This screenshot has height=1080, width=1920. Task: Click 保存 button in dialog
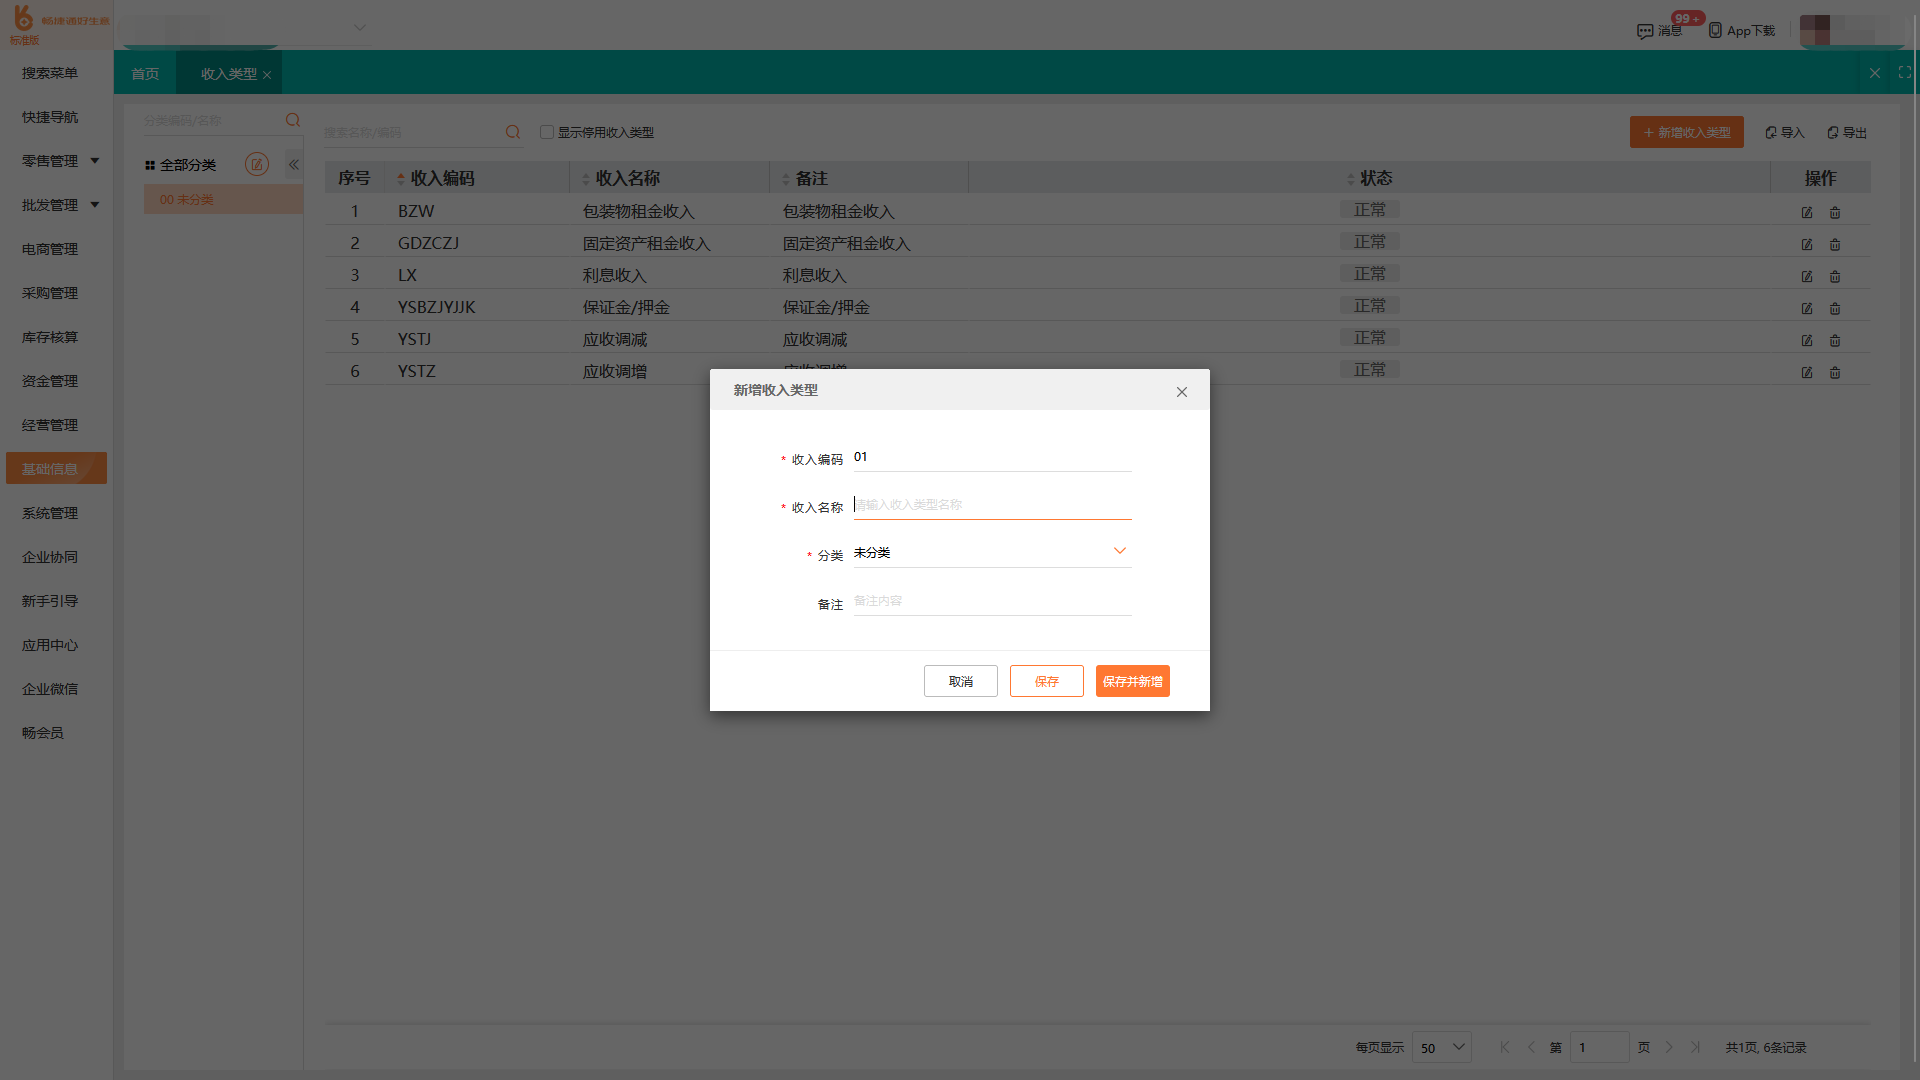point(1046,680)
